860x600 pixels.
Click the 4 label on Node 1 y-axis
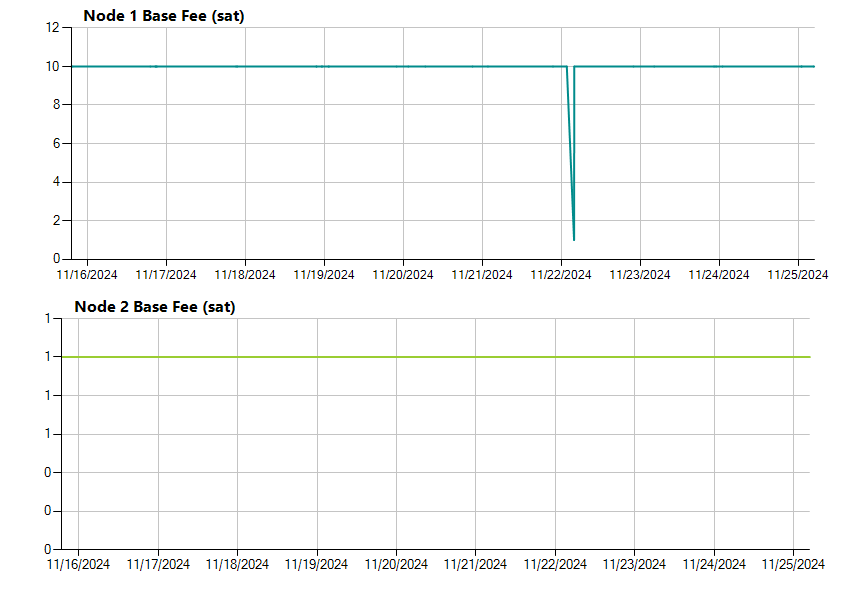56,182
